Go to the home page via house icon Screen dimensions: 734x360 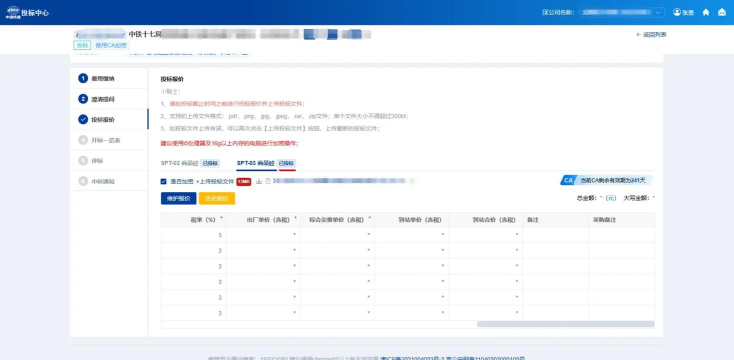pos(706,12)
